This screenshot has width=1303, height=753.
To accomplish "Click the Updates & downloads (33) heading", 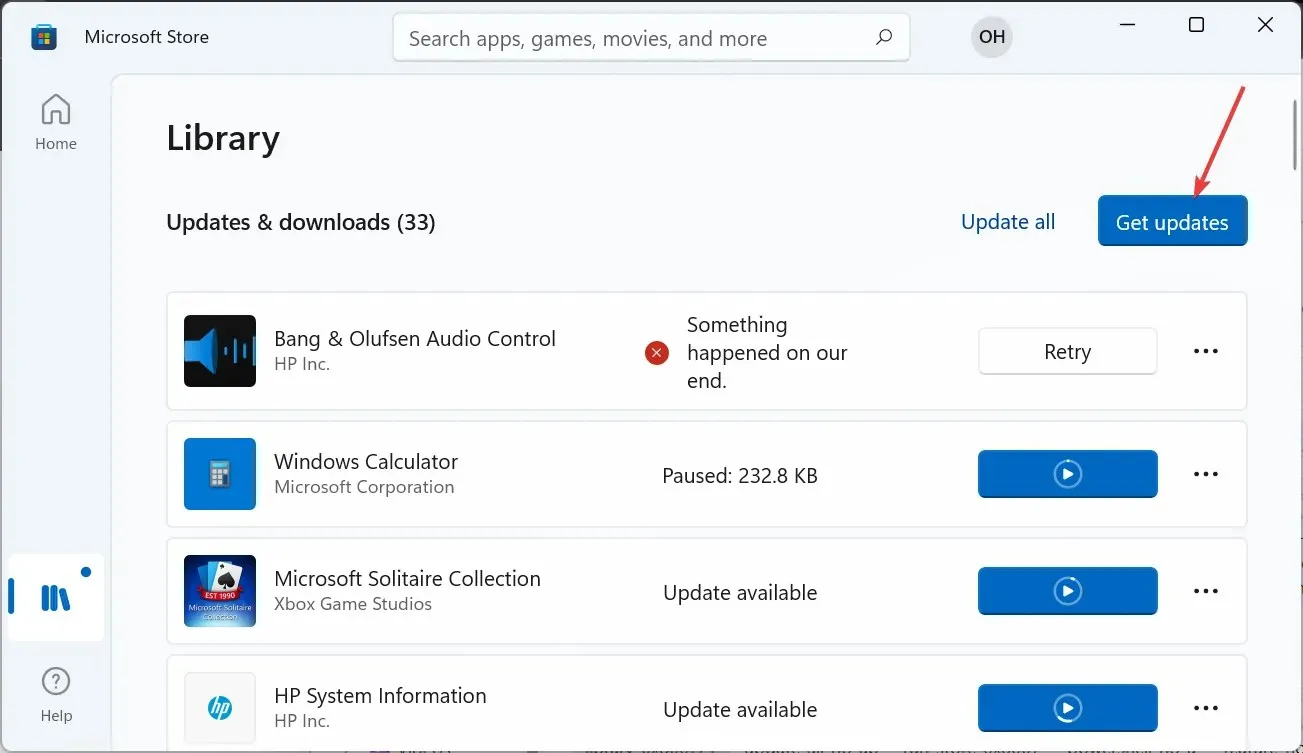I will pos(301,222).
